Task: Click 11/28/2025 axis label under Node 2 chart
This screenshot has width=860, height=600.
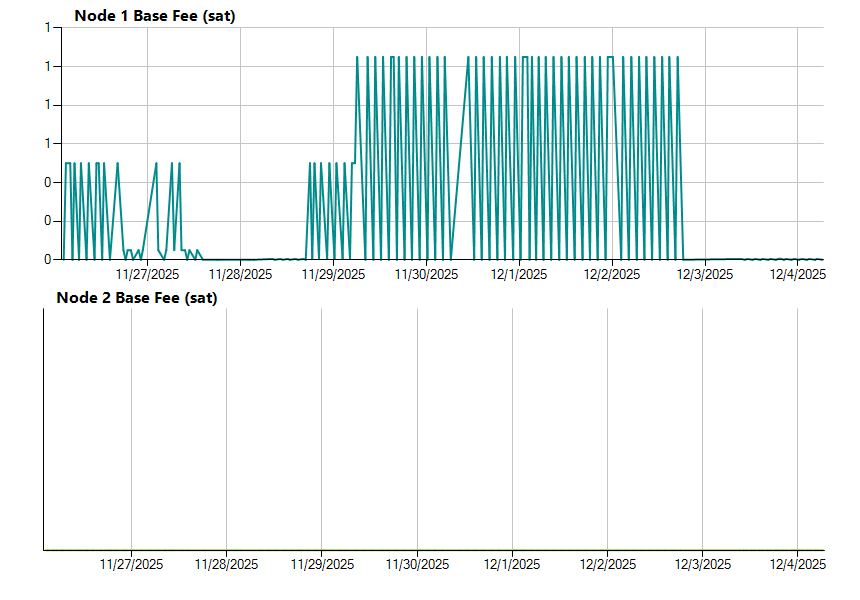Action: pos(226,564)
